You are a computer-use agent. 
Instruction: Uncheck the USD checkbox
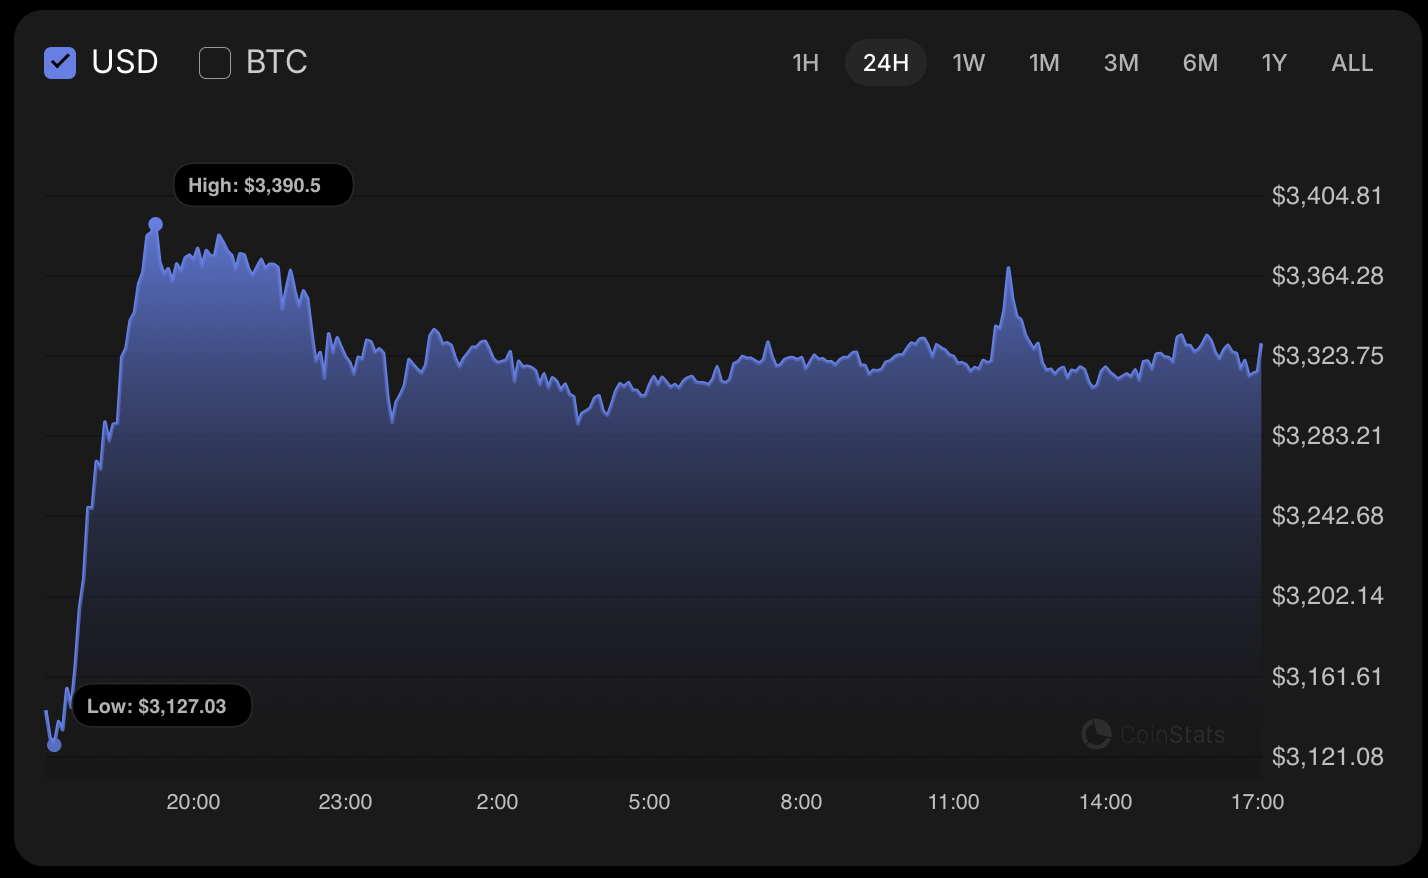[60, 62]
